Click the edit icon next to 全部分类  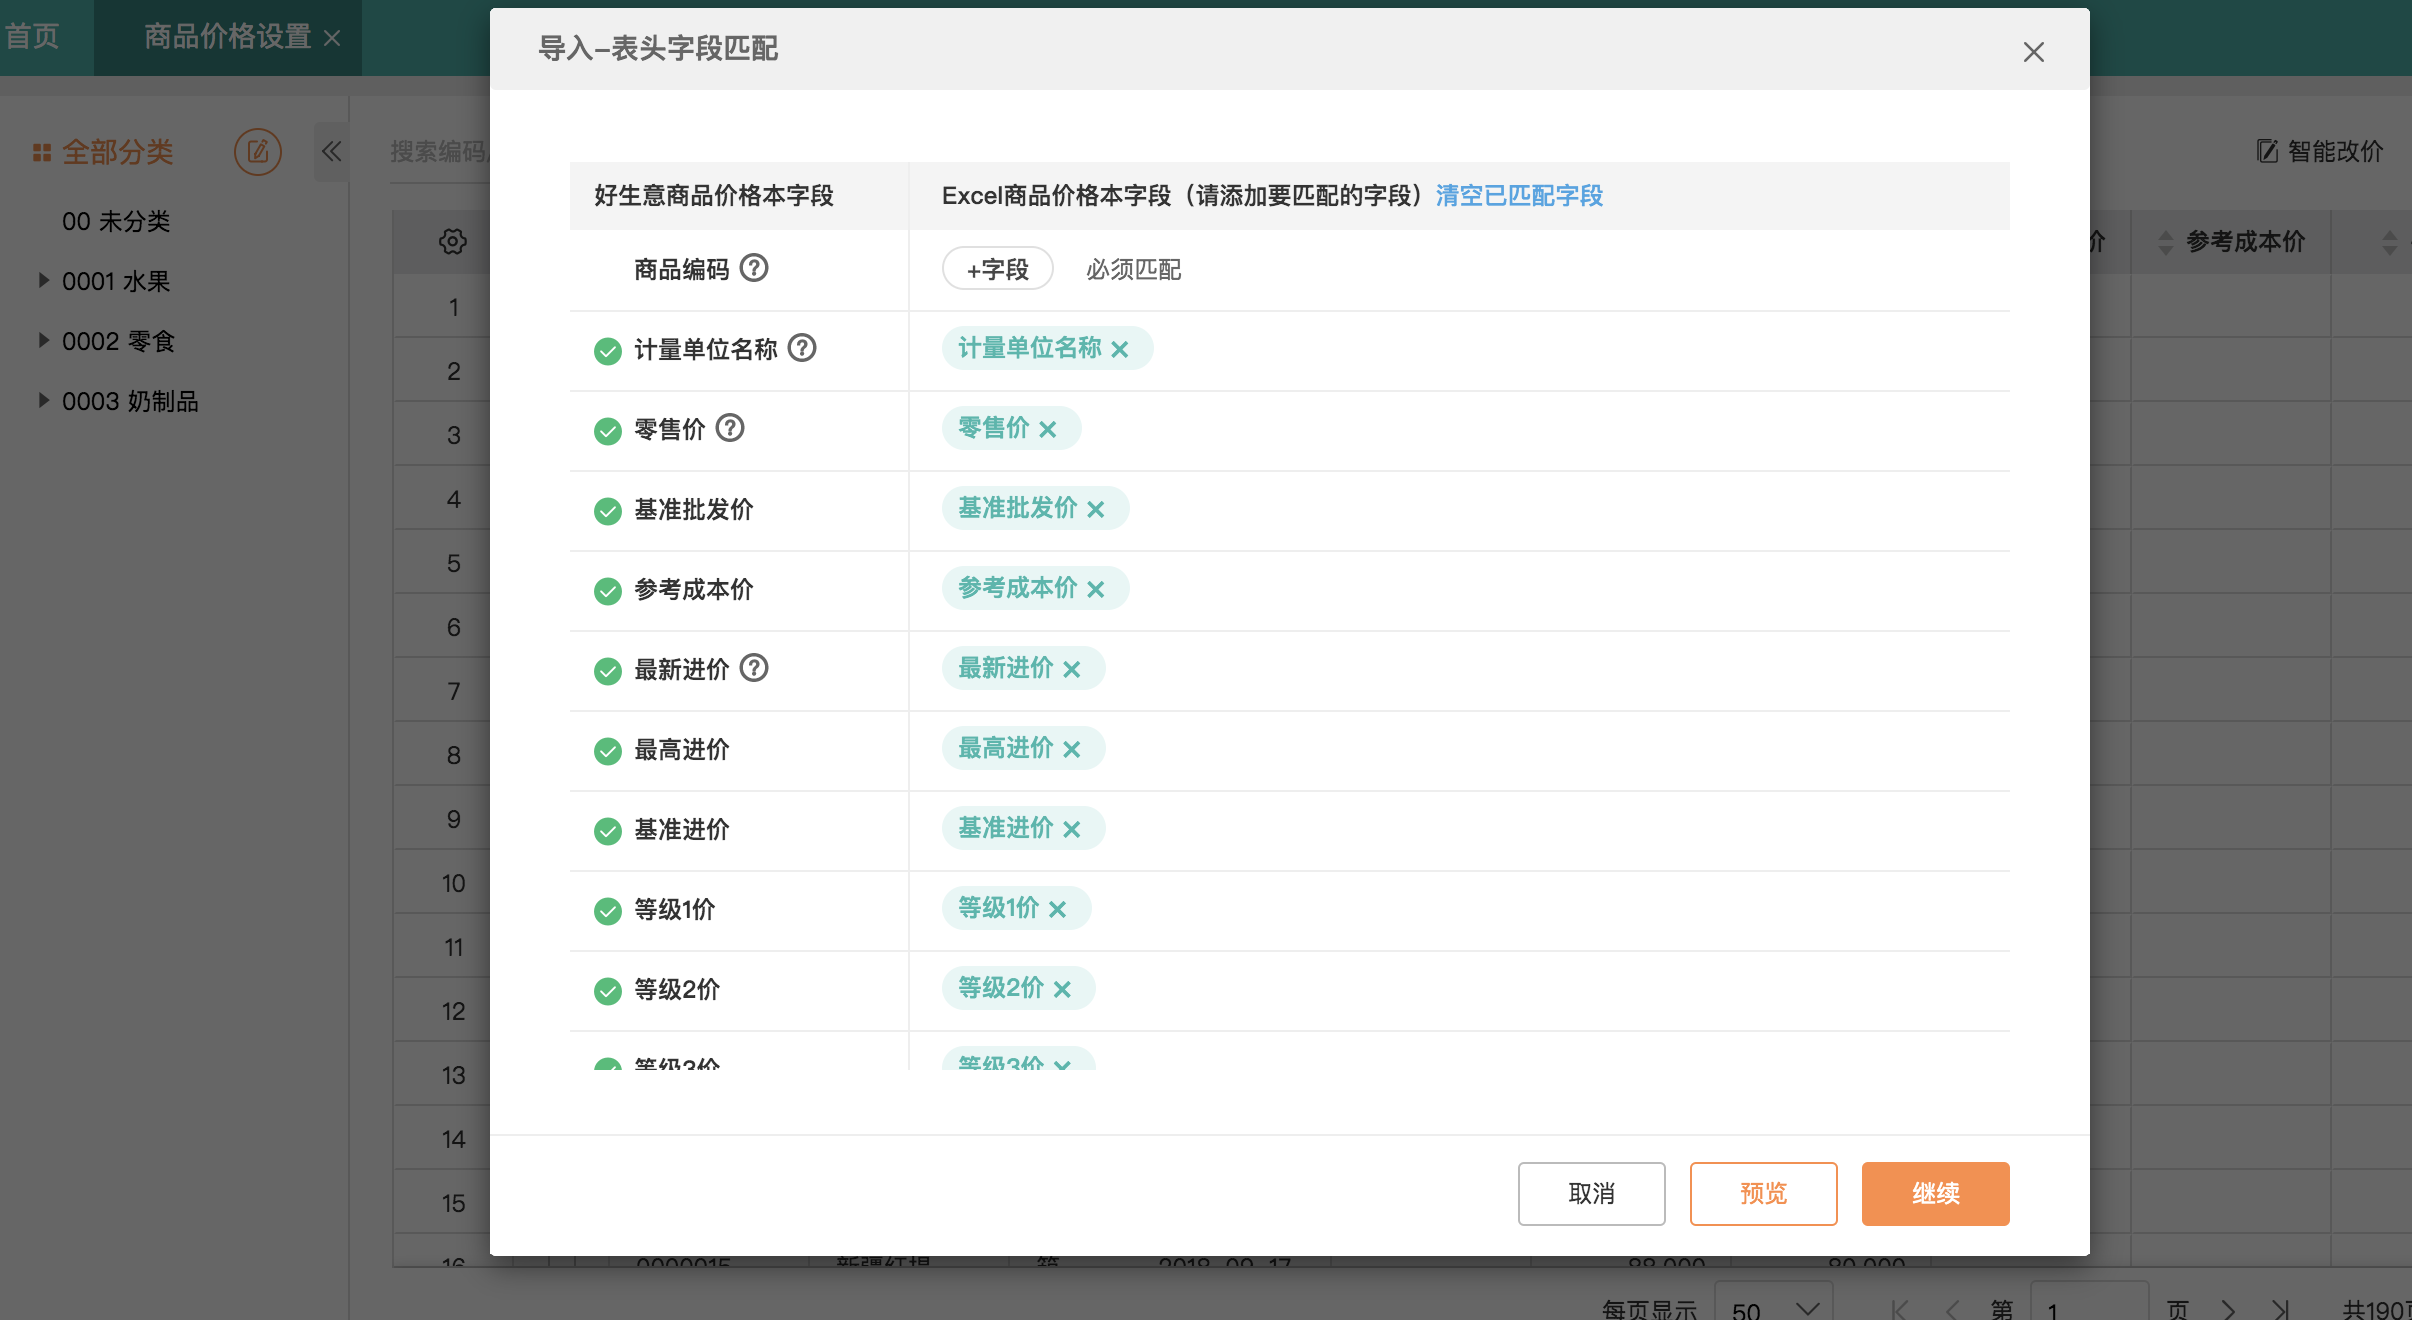(x=258, y=153)
